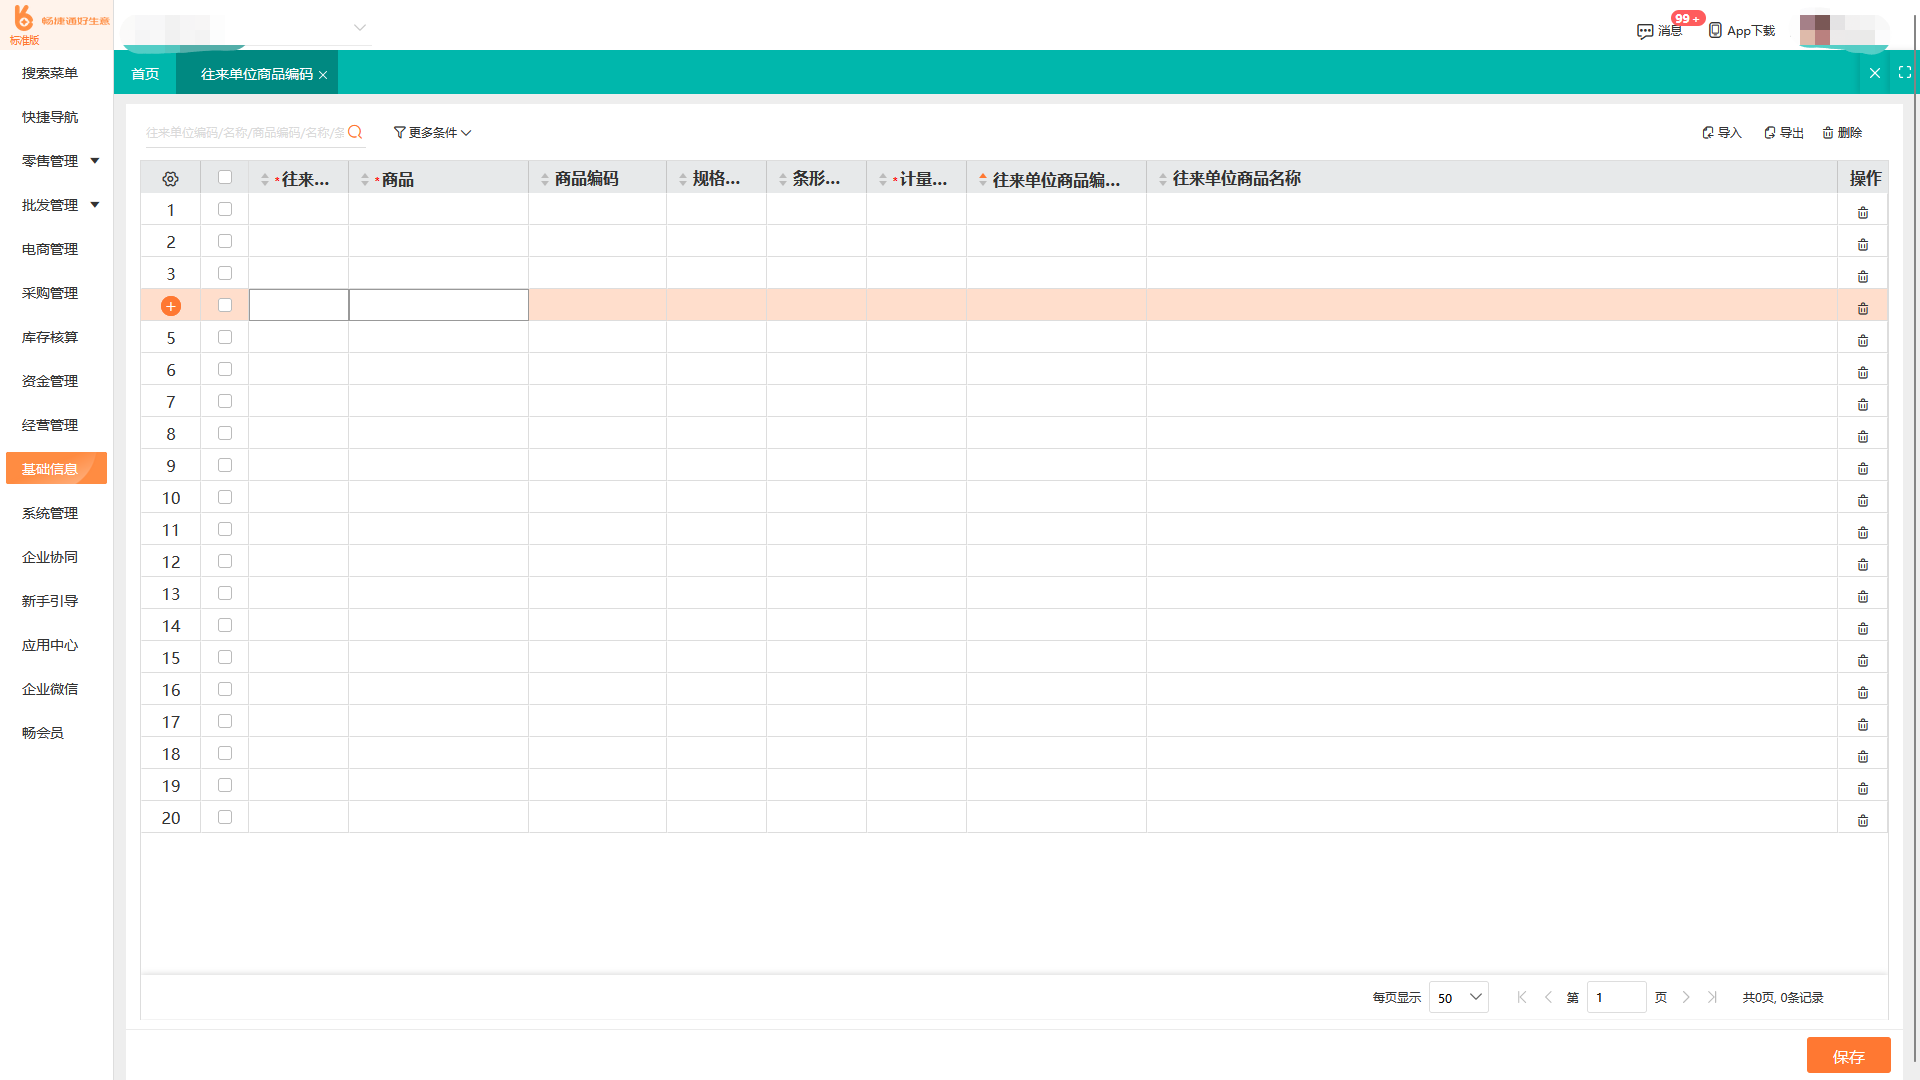Switch to the 首页 tab

pos(145,74)
